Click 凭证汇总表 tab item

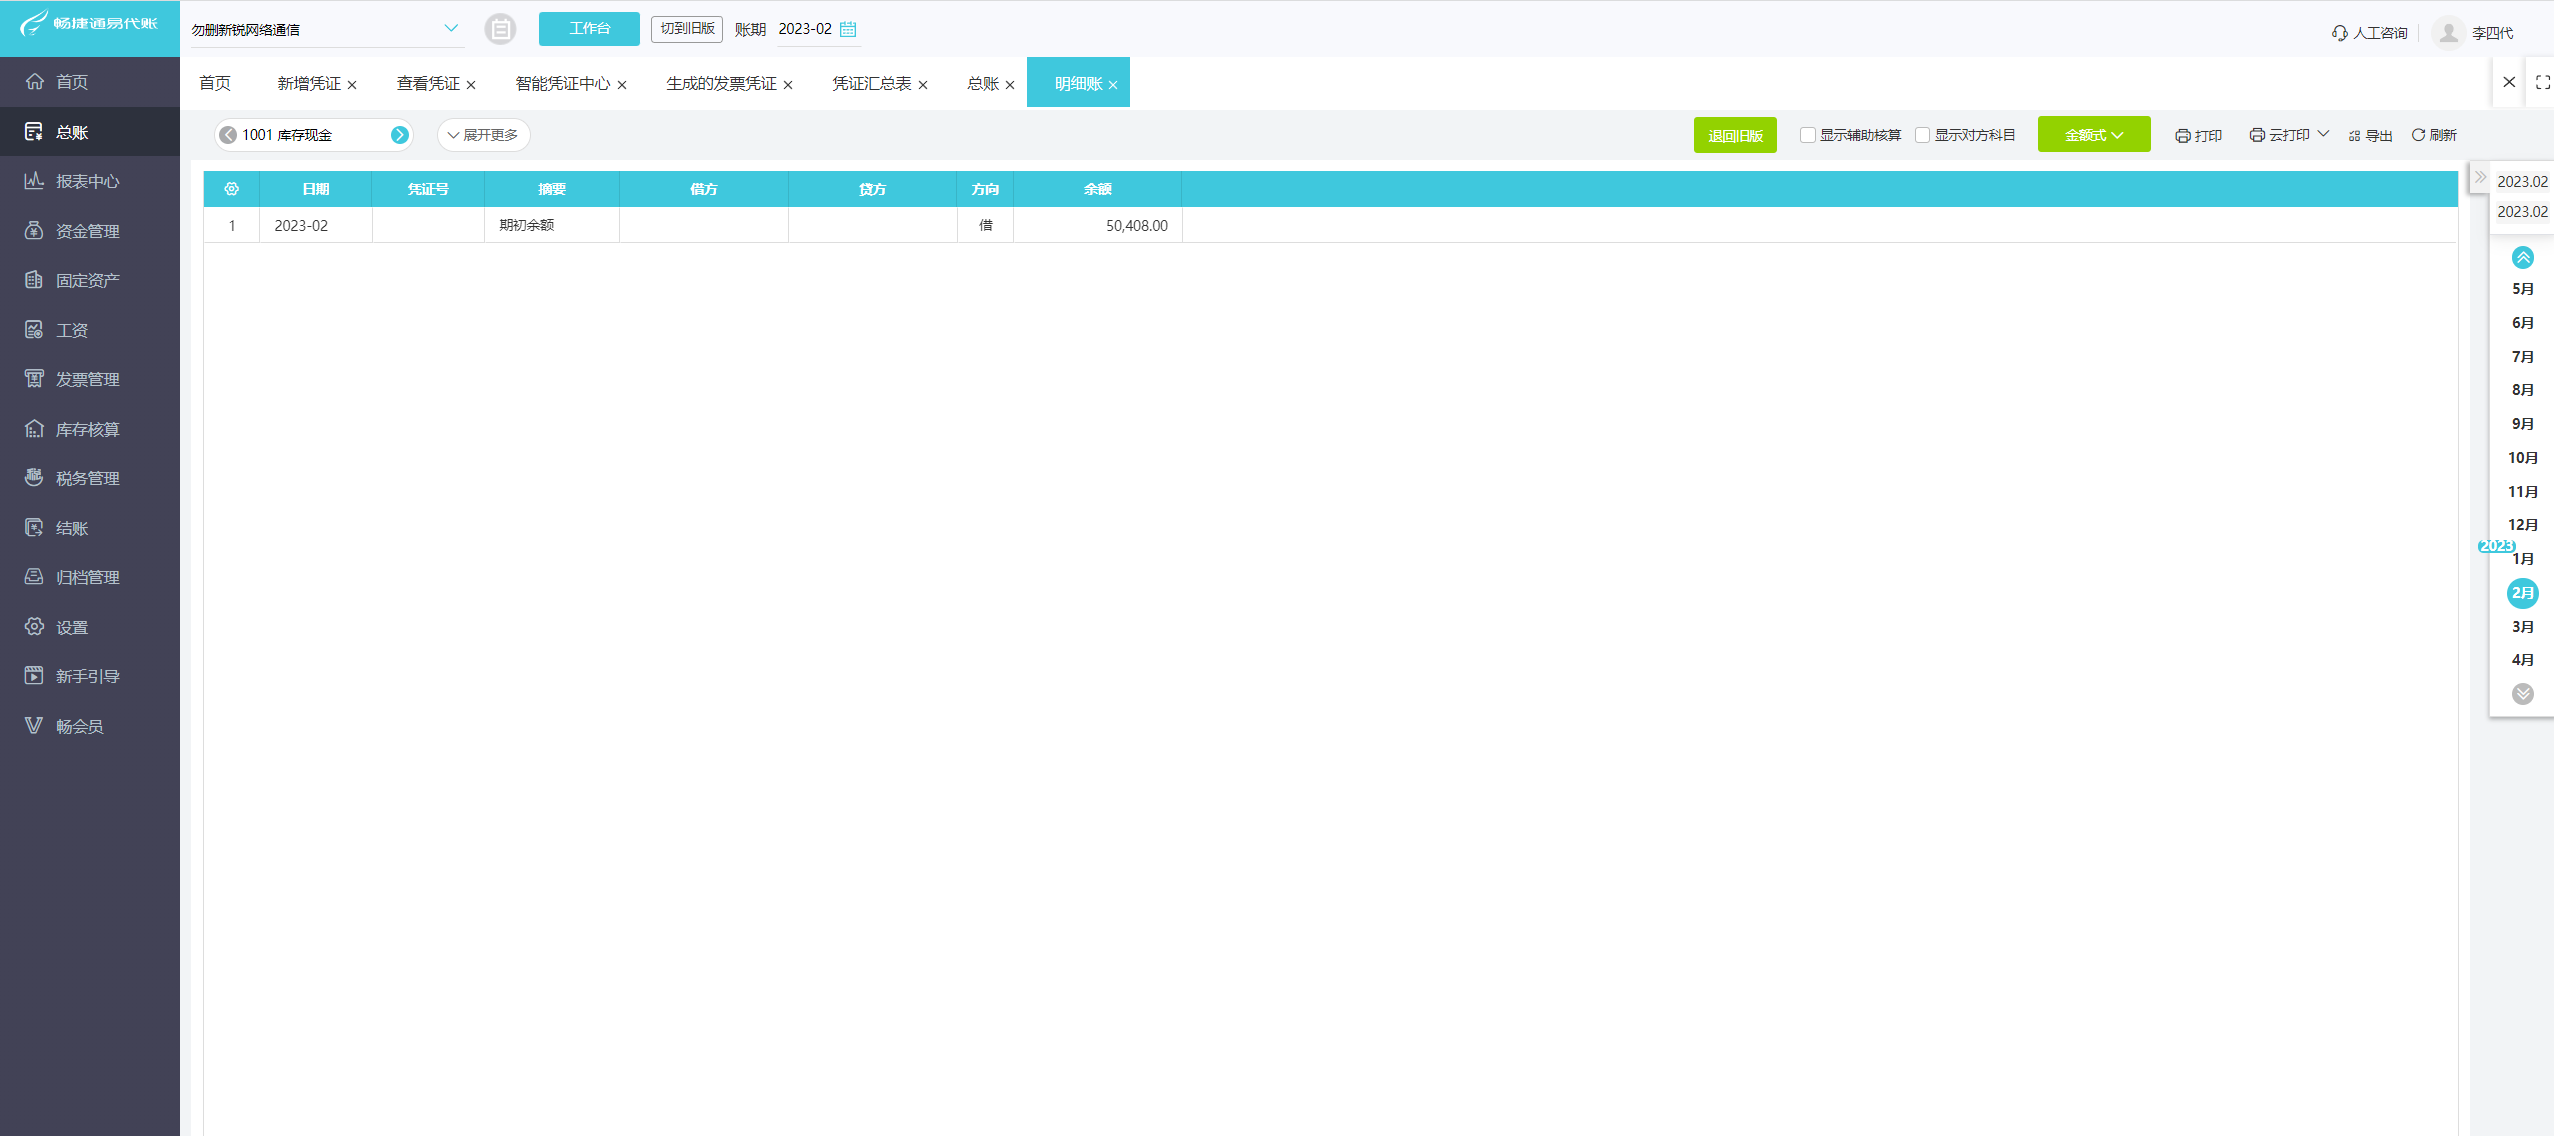tap(871, 83)
